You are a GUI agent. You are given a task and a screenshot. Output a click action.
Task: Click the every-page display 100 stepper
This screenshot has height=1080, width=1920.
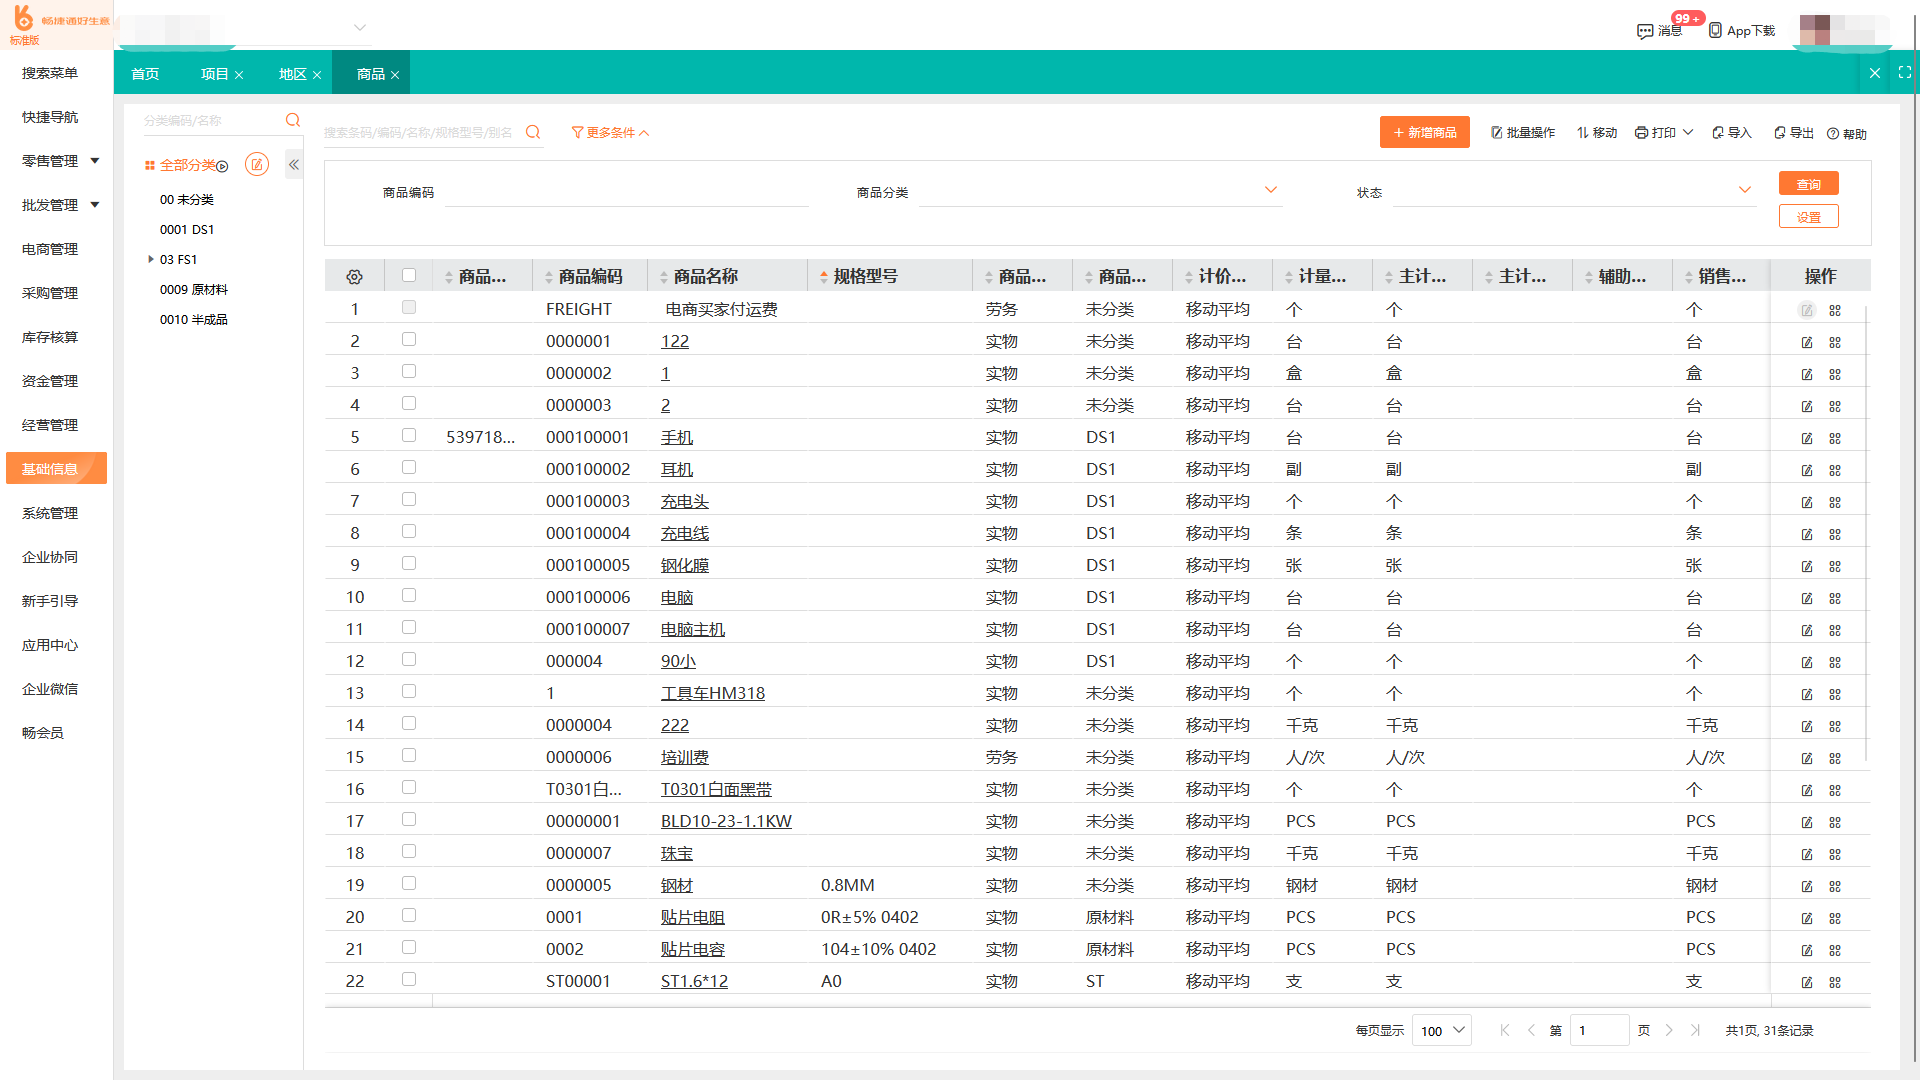(x=1439, y=1029)
